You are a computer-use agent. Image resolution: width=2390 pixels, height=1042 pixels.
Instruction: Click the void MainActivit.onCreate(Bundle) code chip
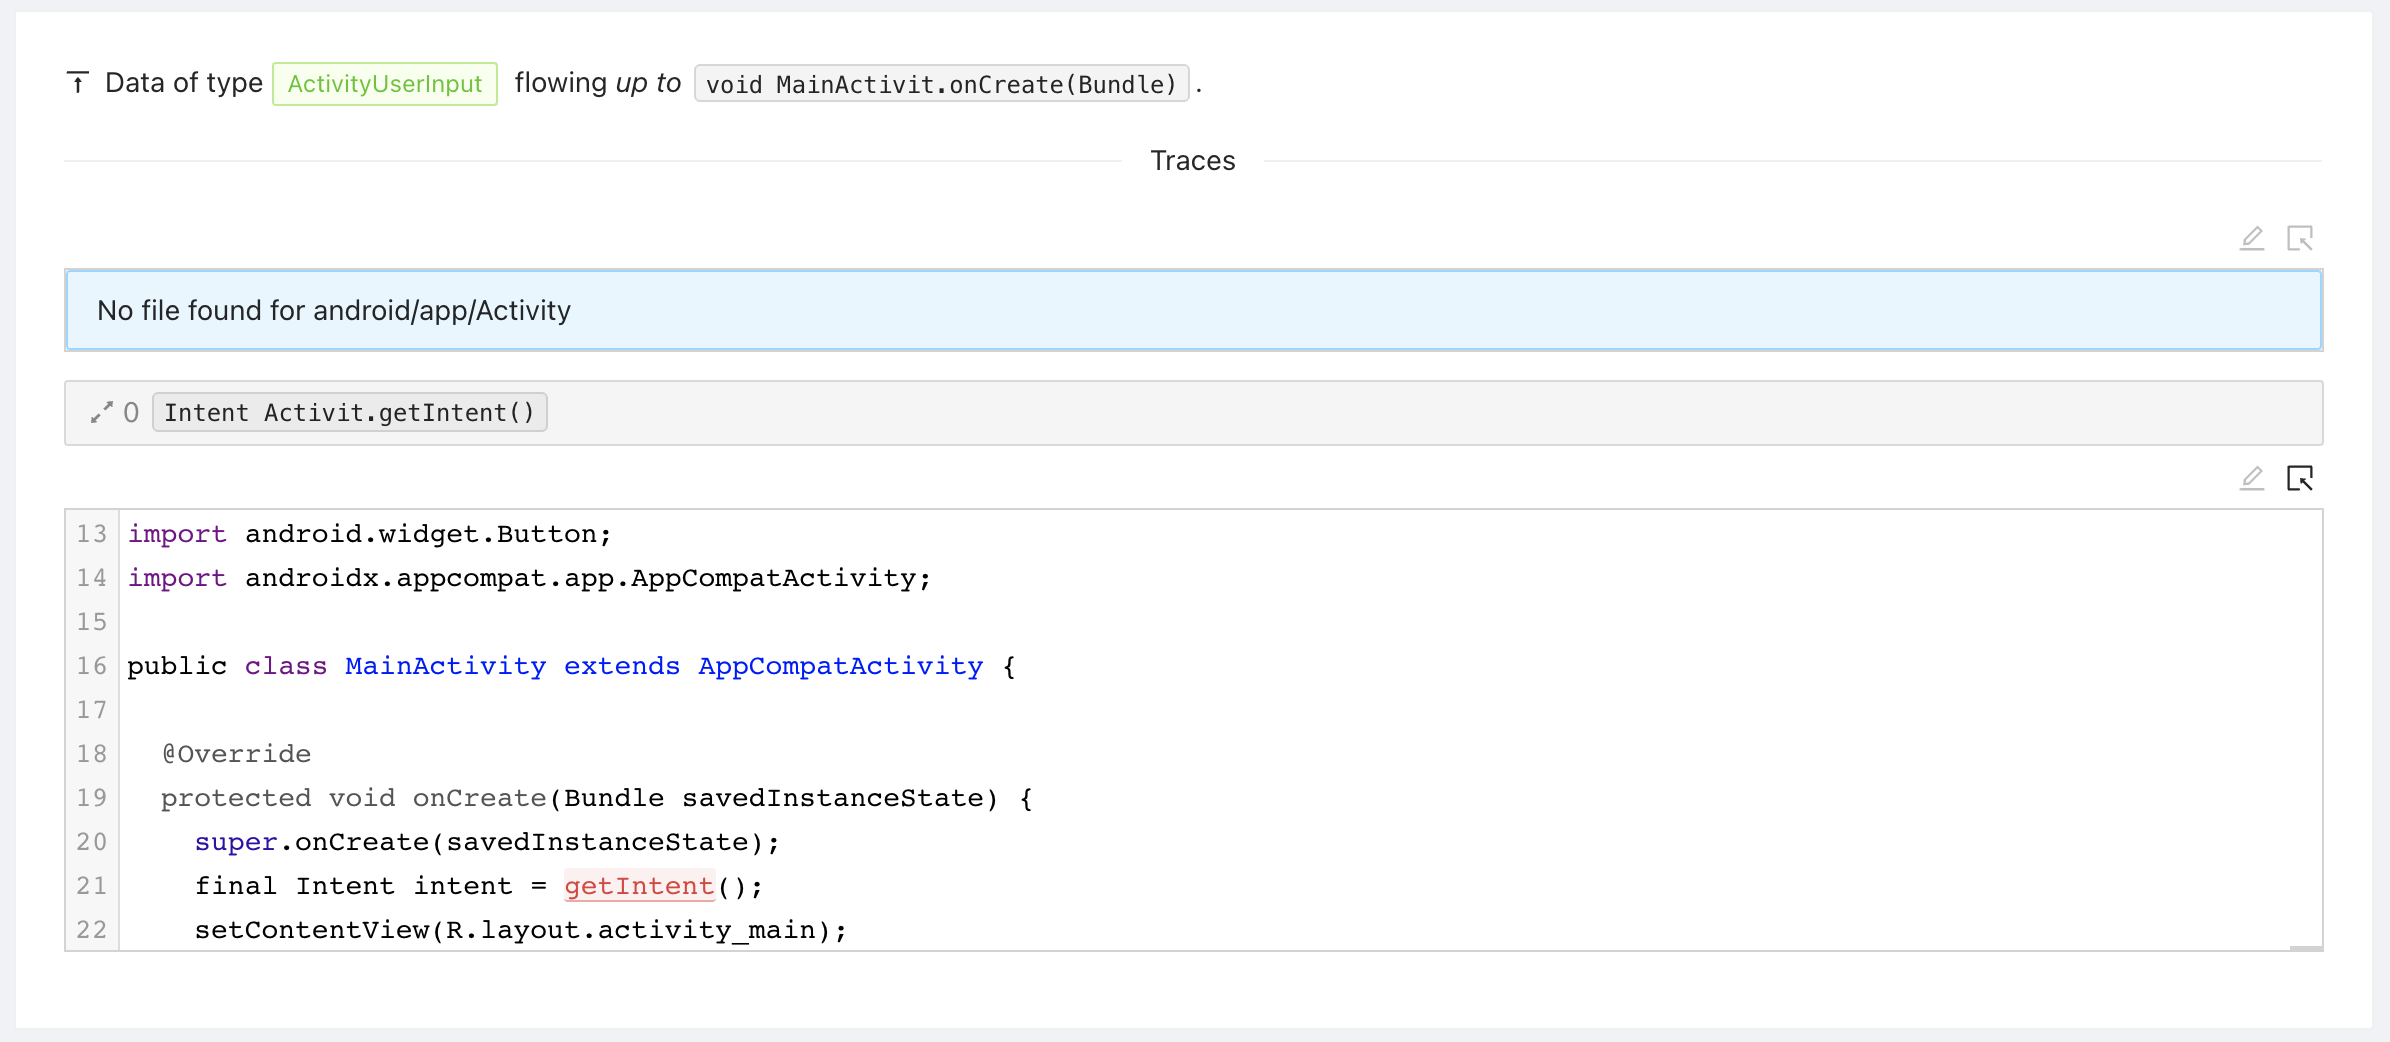click(x=941, y=84)
